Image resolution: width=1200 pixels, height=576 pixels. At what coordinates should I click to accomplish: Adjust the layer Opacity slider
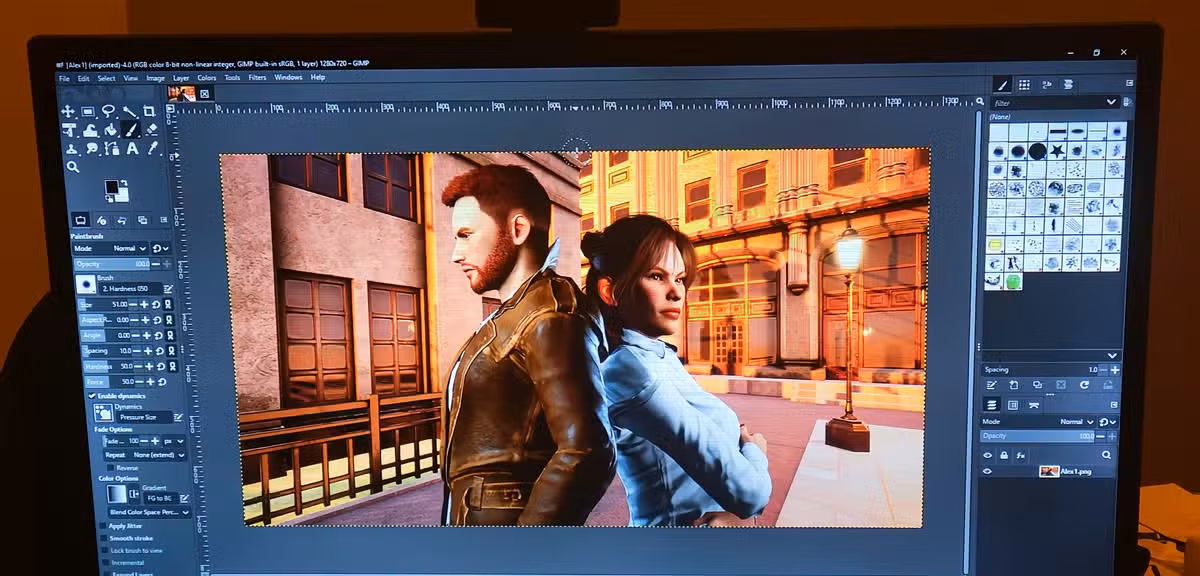pos(1037,436)
